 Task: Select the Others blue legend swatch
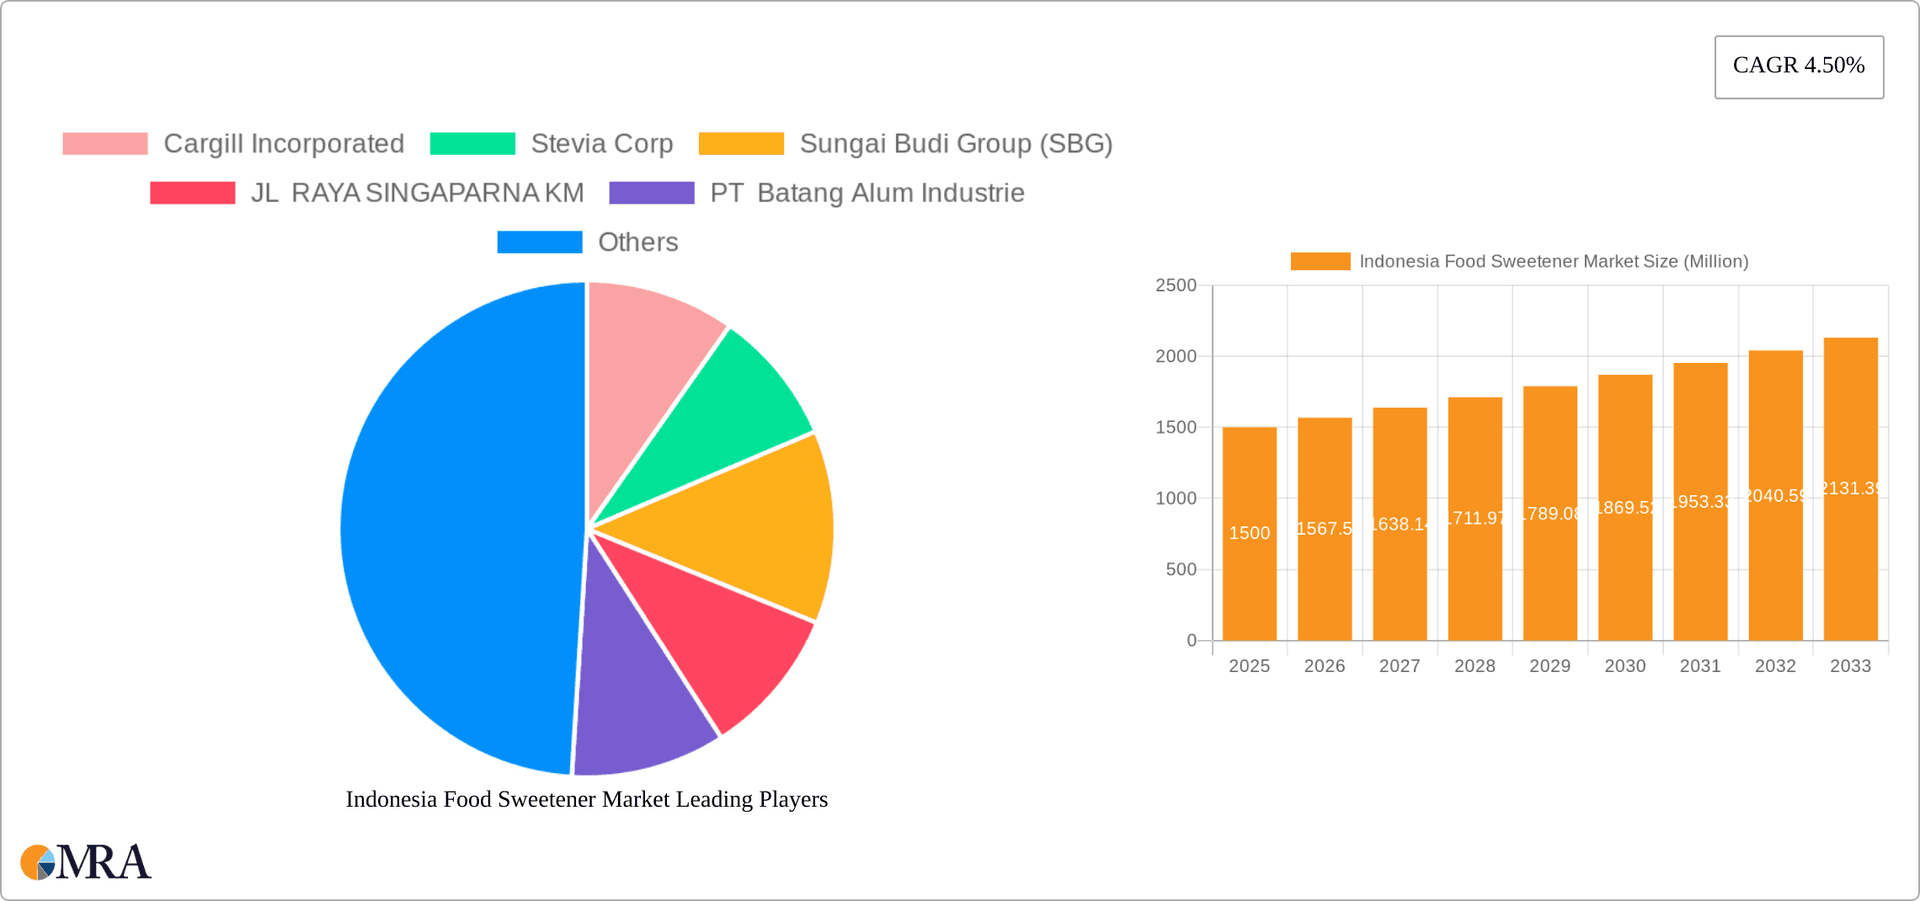pos(539,241)
